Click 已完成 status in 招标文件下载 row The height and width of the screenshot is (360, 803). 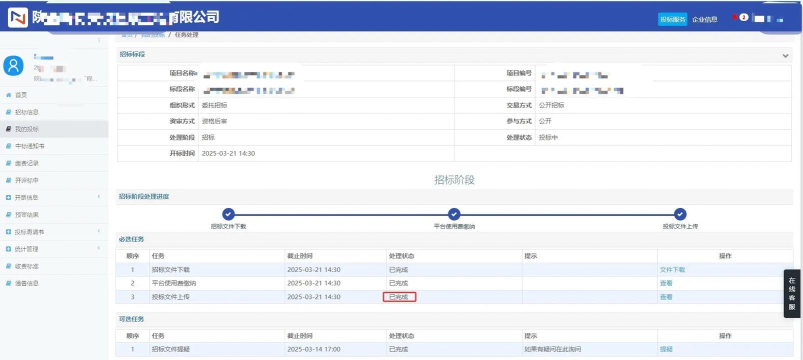[399, 269]
